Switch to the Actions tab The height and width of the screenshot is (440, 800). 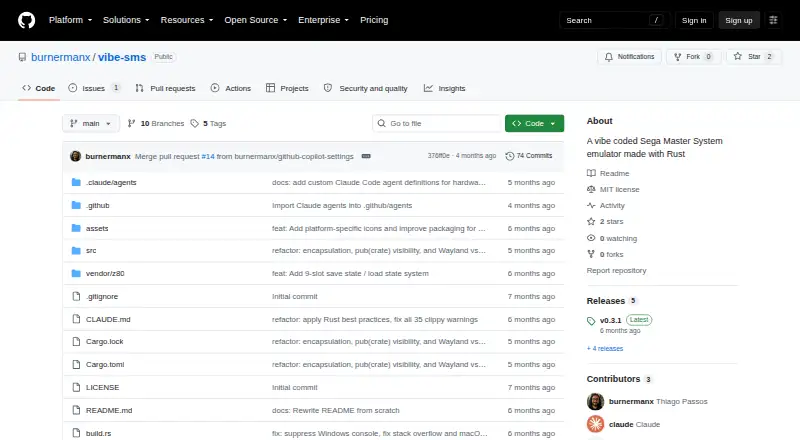[231, 88]
